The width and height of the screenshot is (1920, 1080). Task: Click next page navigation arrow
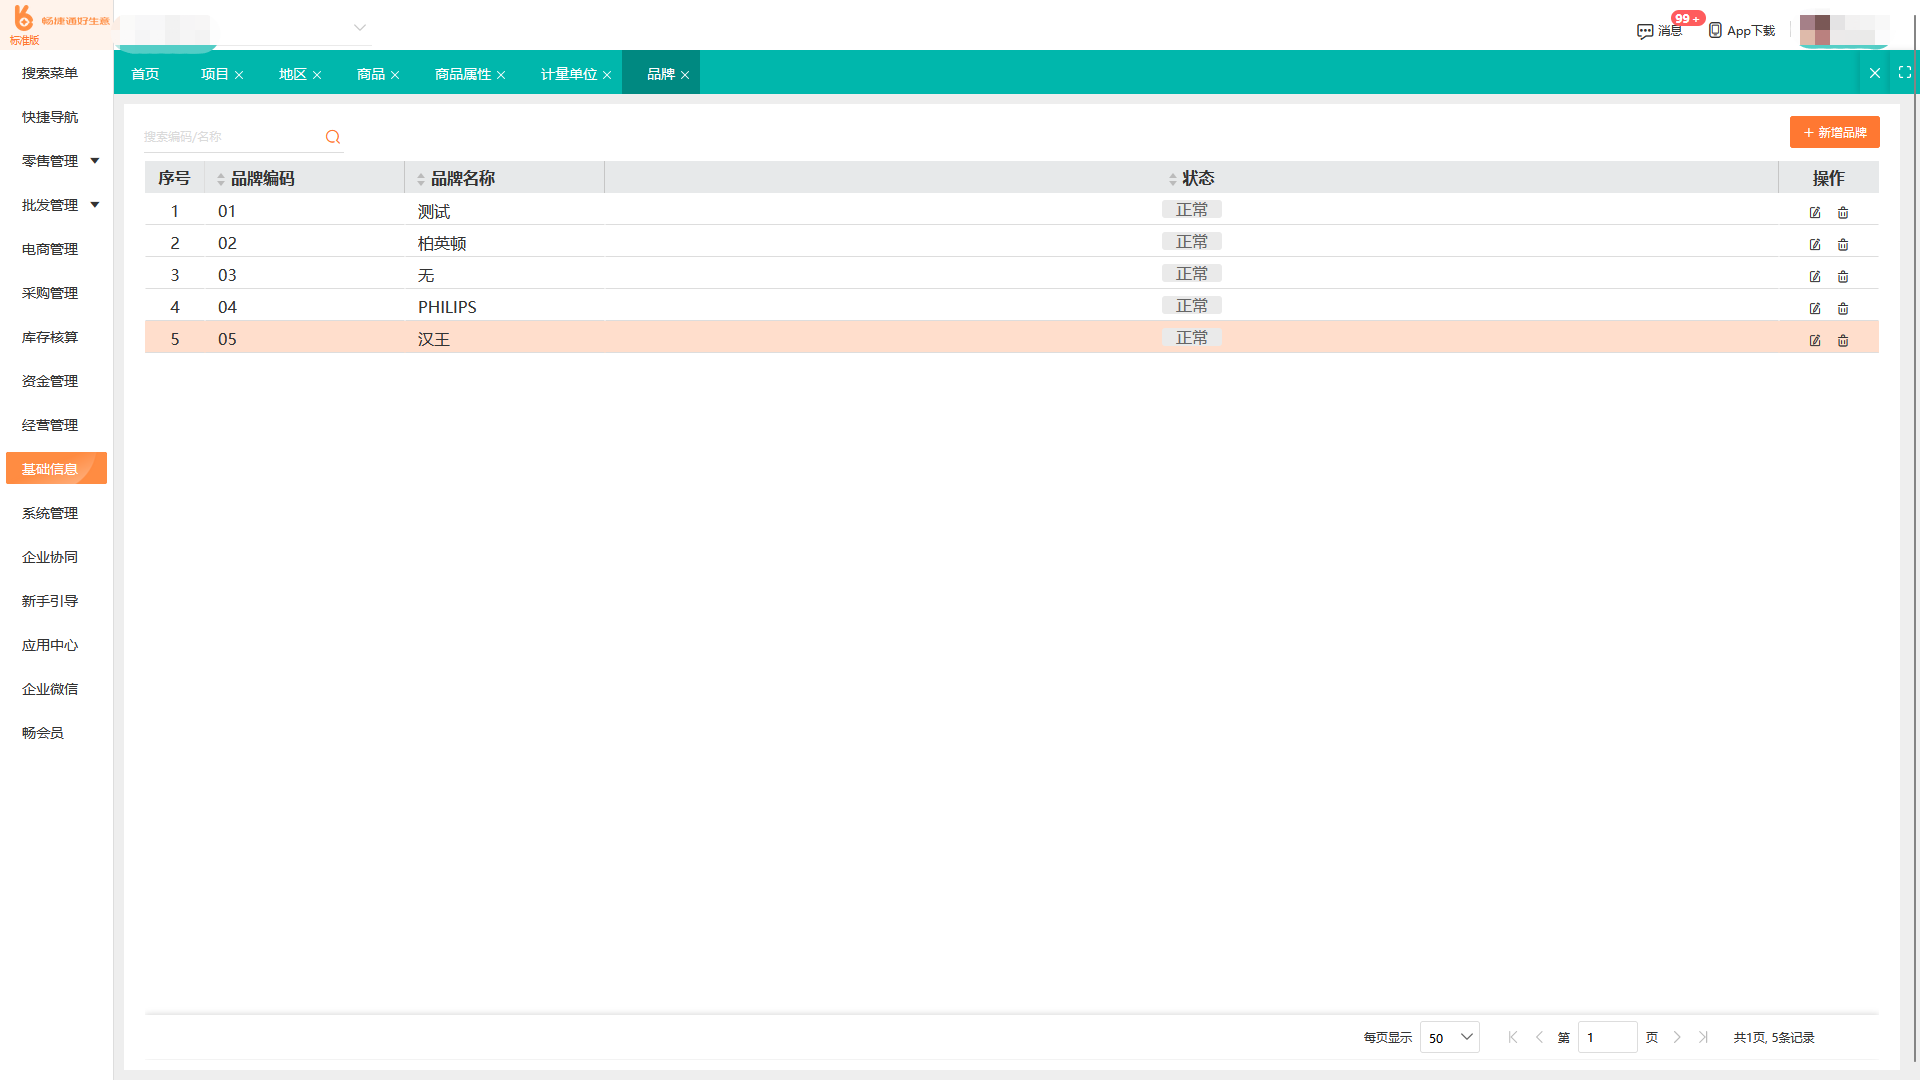click(x=1677, y=1038)
